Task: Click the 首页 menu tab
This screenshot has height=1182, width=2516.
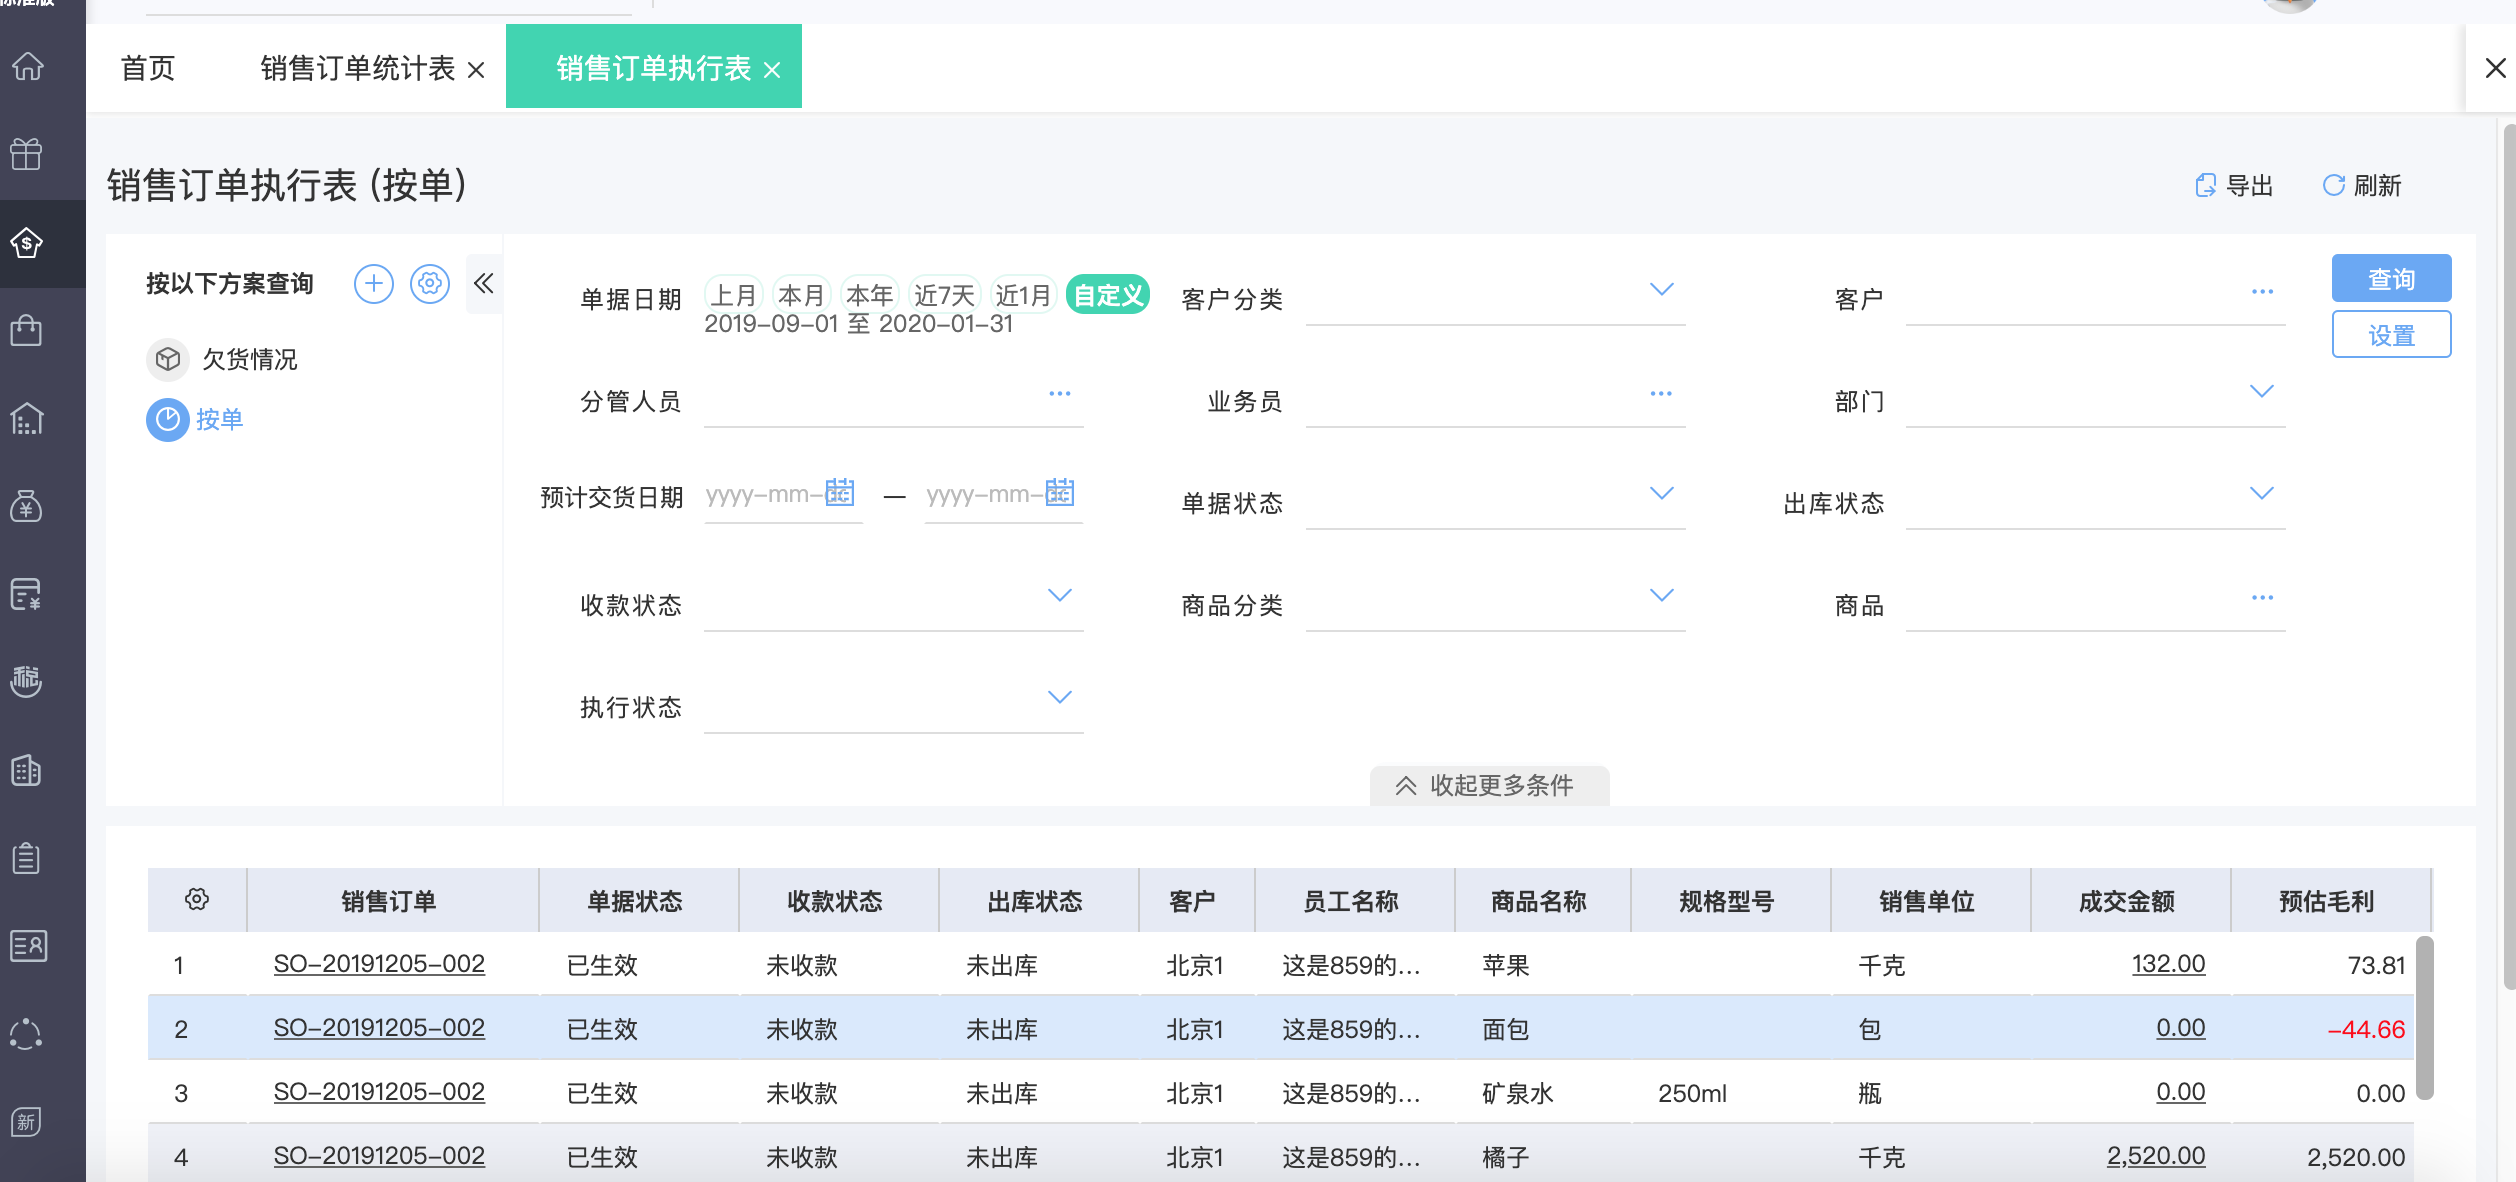Action: [149, 69]
